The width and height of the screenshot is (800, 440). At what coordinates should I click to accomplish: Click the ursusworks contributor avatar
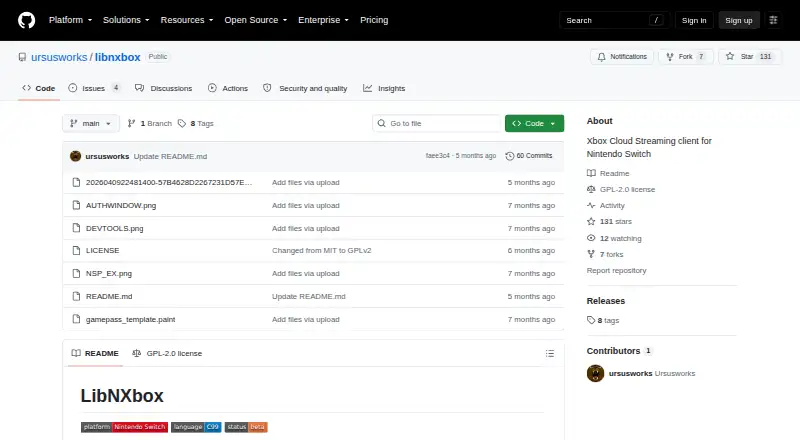click(x=595, y=373)
